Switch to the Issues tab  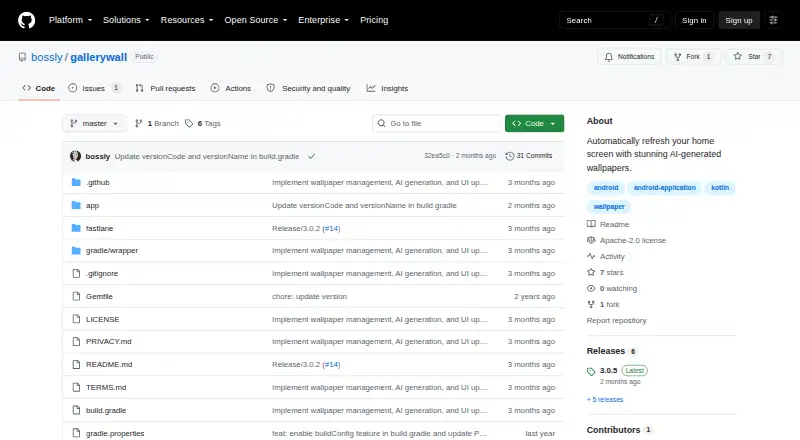(94, 88)
